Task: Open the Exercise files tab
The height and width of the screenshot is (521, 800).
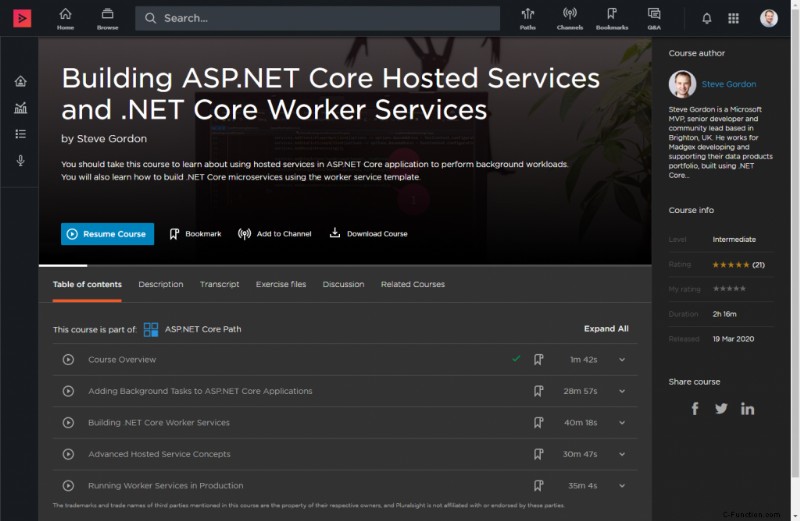Action: [281, 284]
